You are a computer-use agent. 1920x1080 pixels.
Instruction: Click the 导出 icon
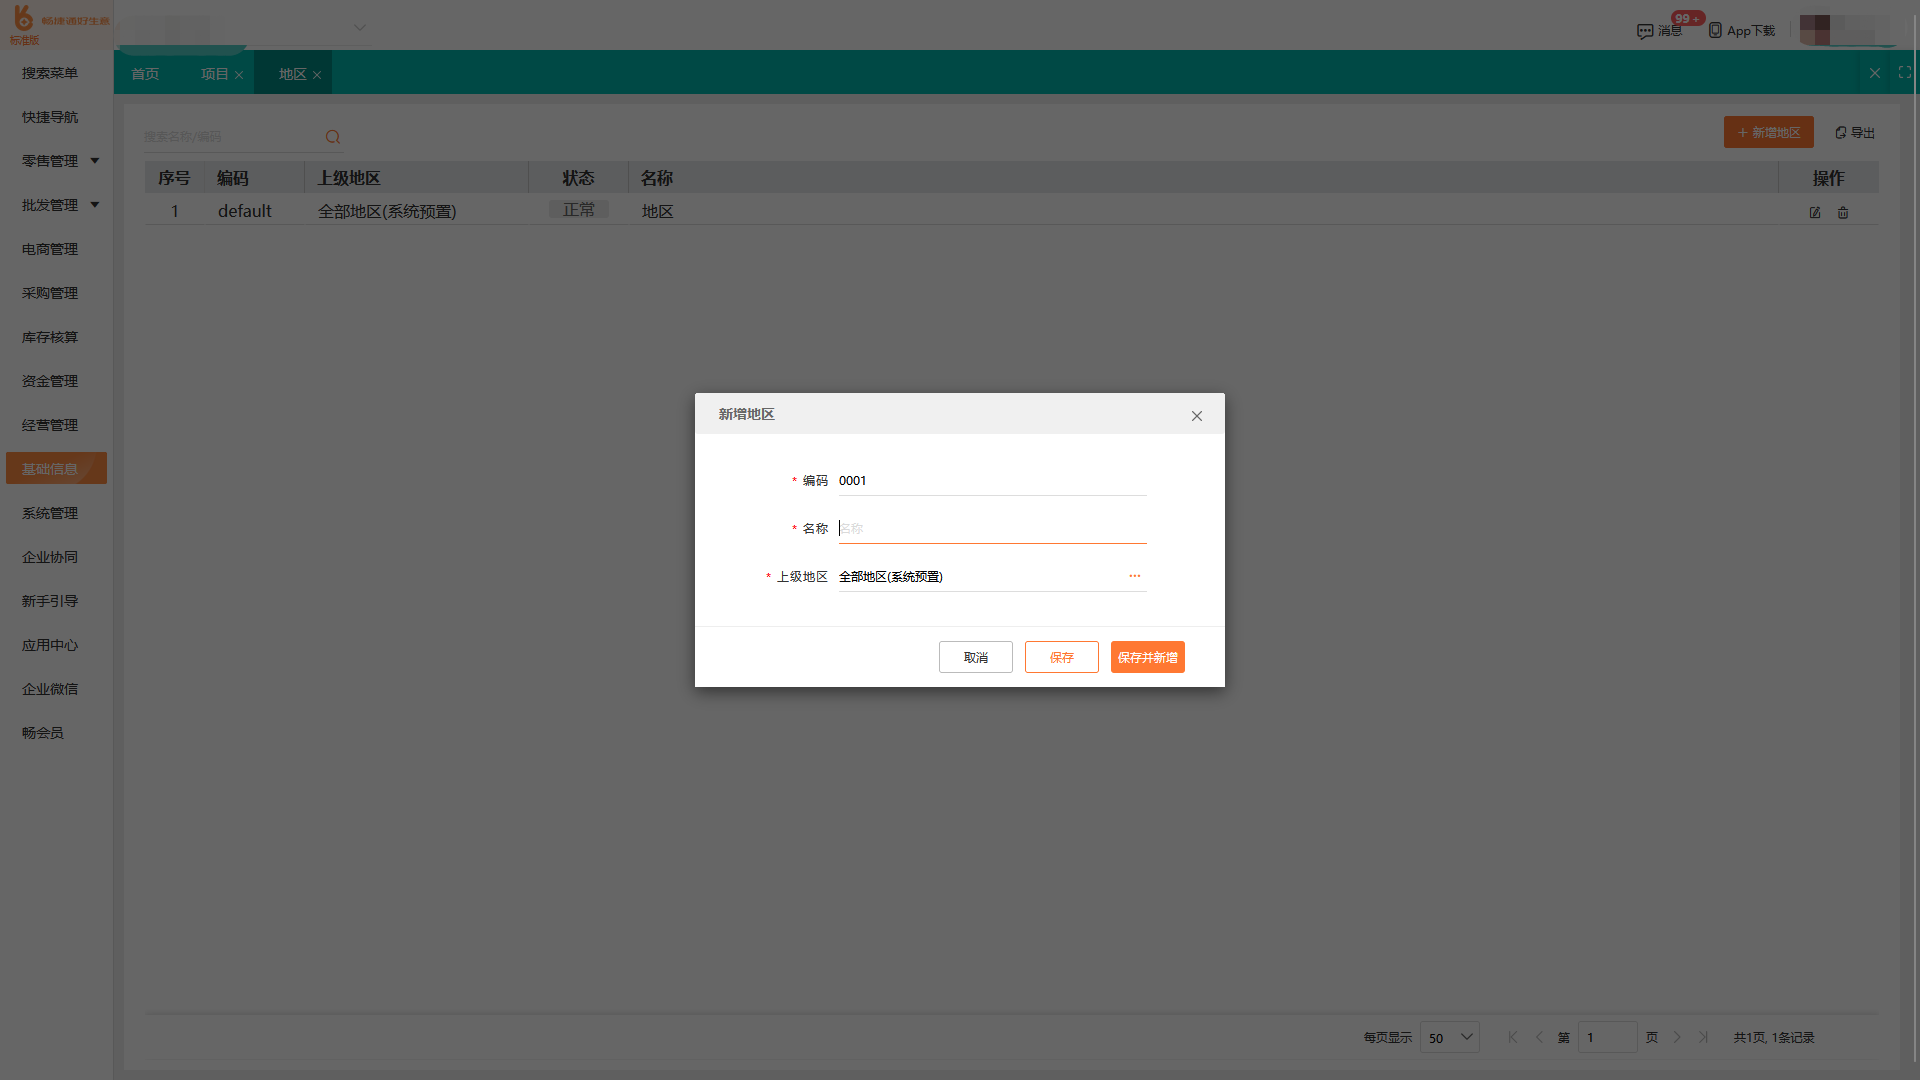click(x=1840, y=132)
